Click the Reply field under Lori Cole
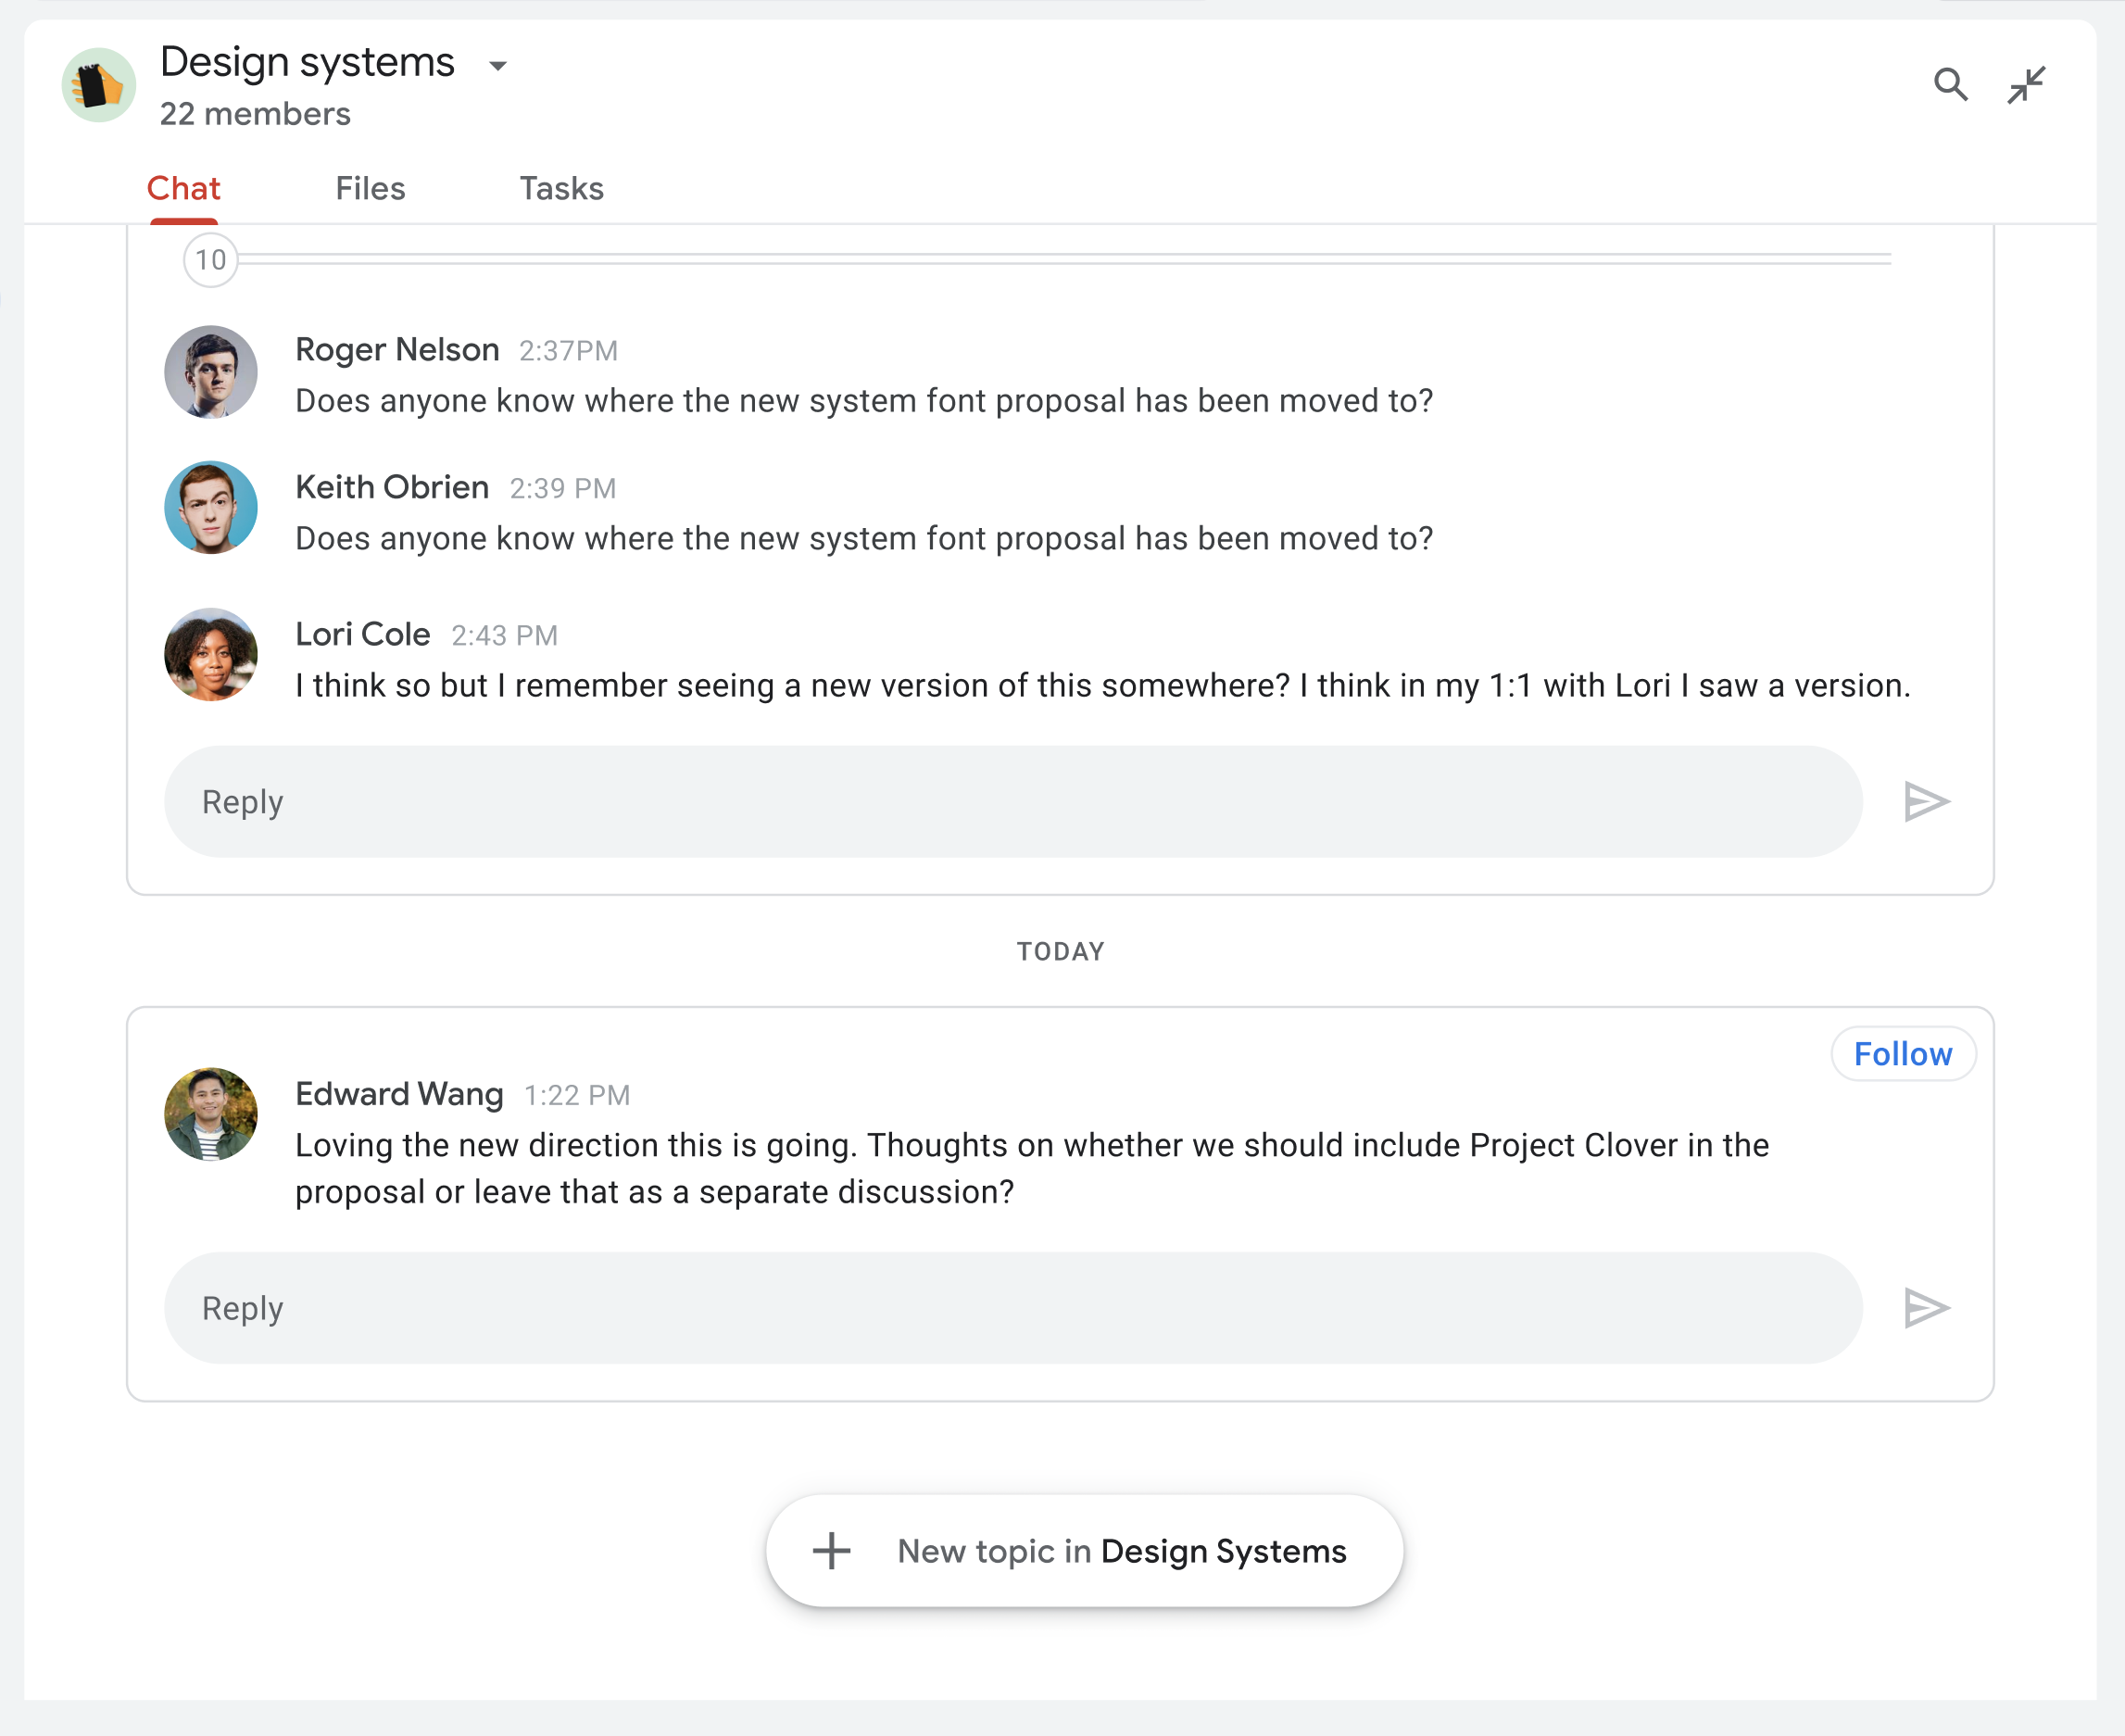 click(x=1012, y=801)
